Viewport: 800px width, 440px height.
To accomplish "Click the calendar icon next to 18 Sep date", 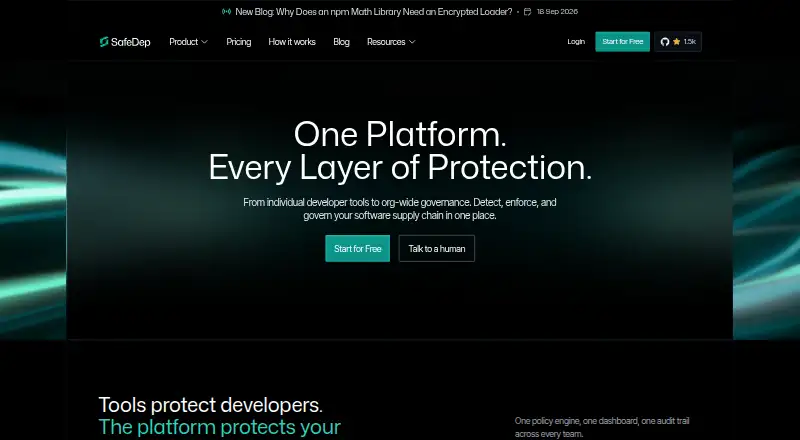I will [x=528, y=12].
